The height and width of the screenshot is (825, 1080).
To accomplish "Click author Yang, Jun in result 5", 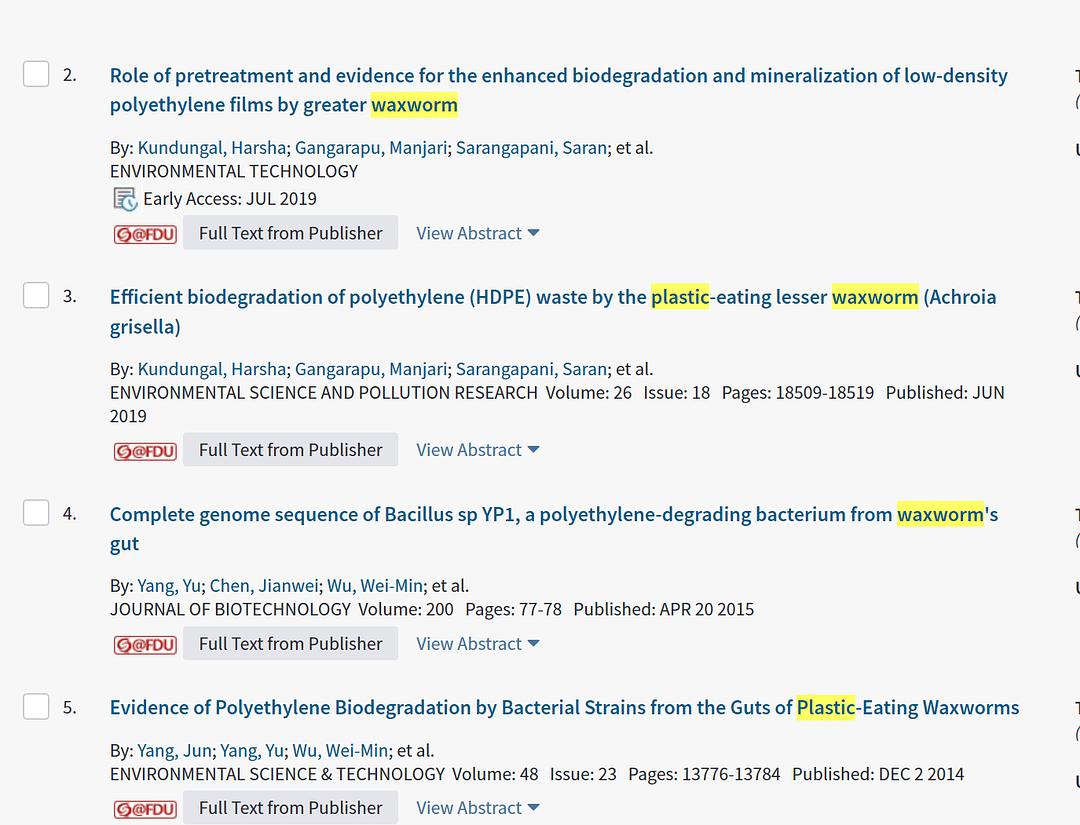I will 174,751.
